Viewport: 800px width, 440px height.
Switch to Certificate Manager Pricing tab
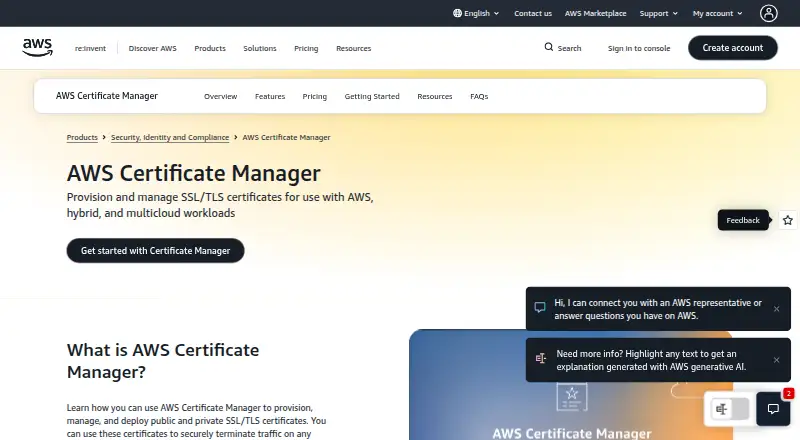pos(314,96)
